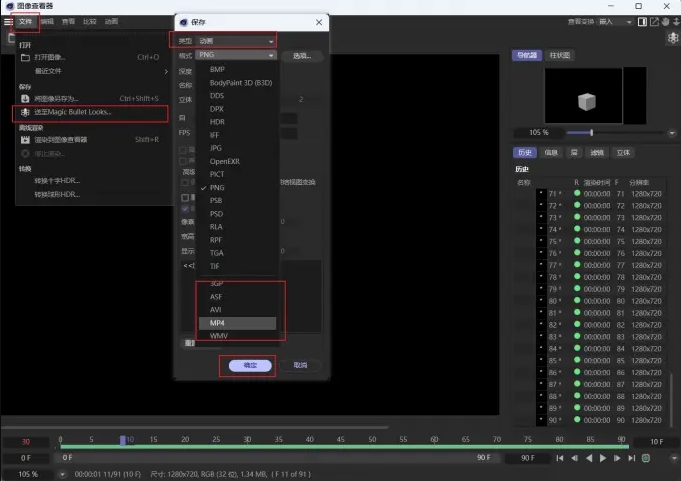Click the 确定 confirm button
The width and height of the screenshot is (681, 481).
(x=250, y=365)
